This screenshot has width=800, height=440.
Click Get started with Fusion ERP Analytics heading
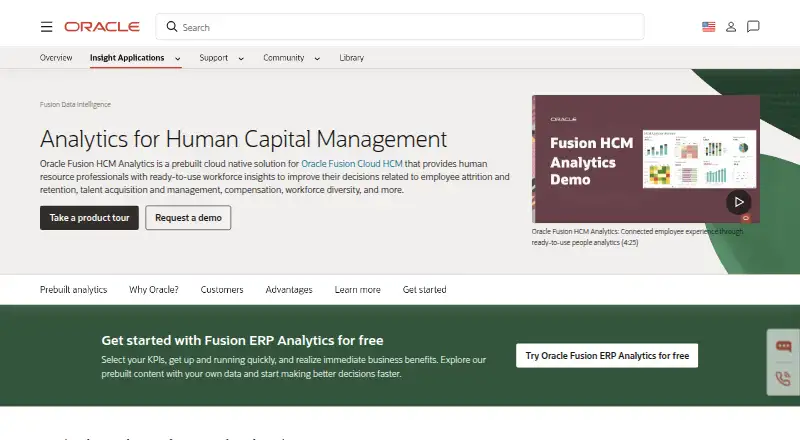point(242,340)
